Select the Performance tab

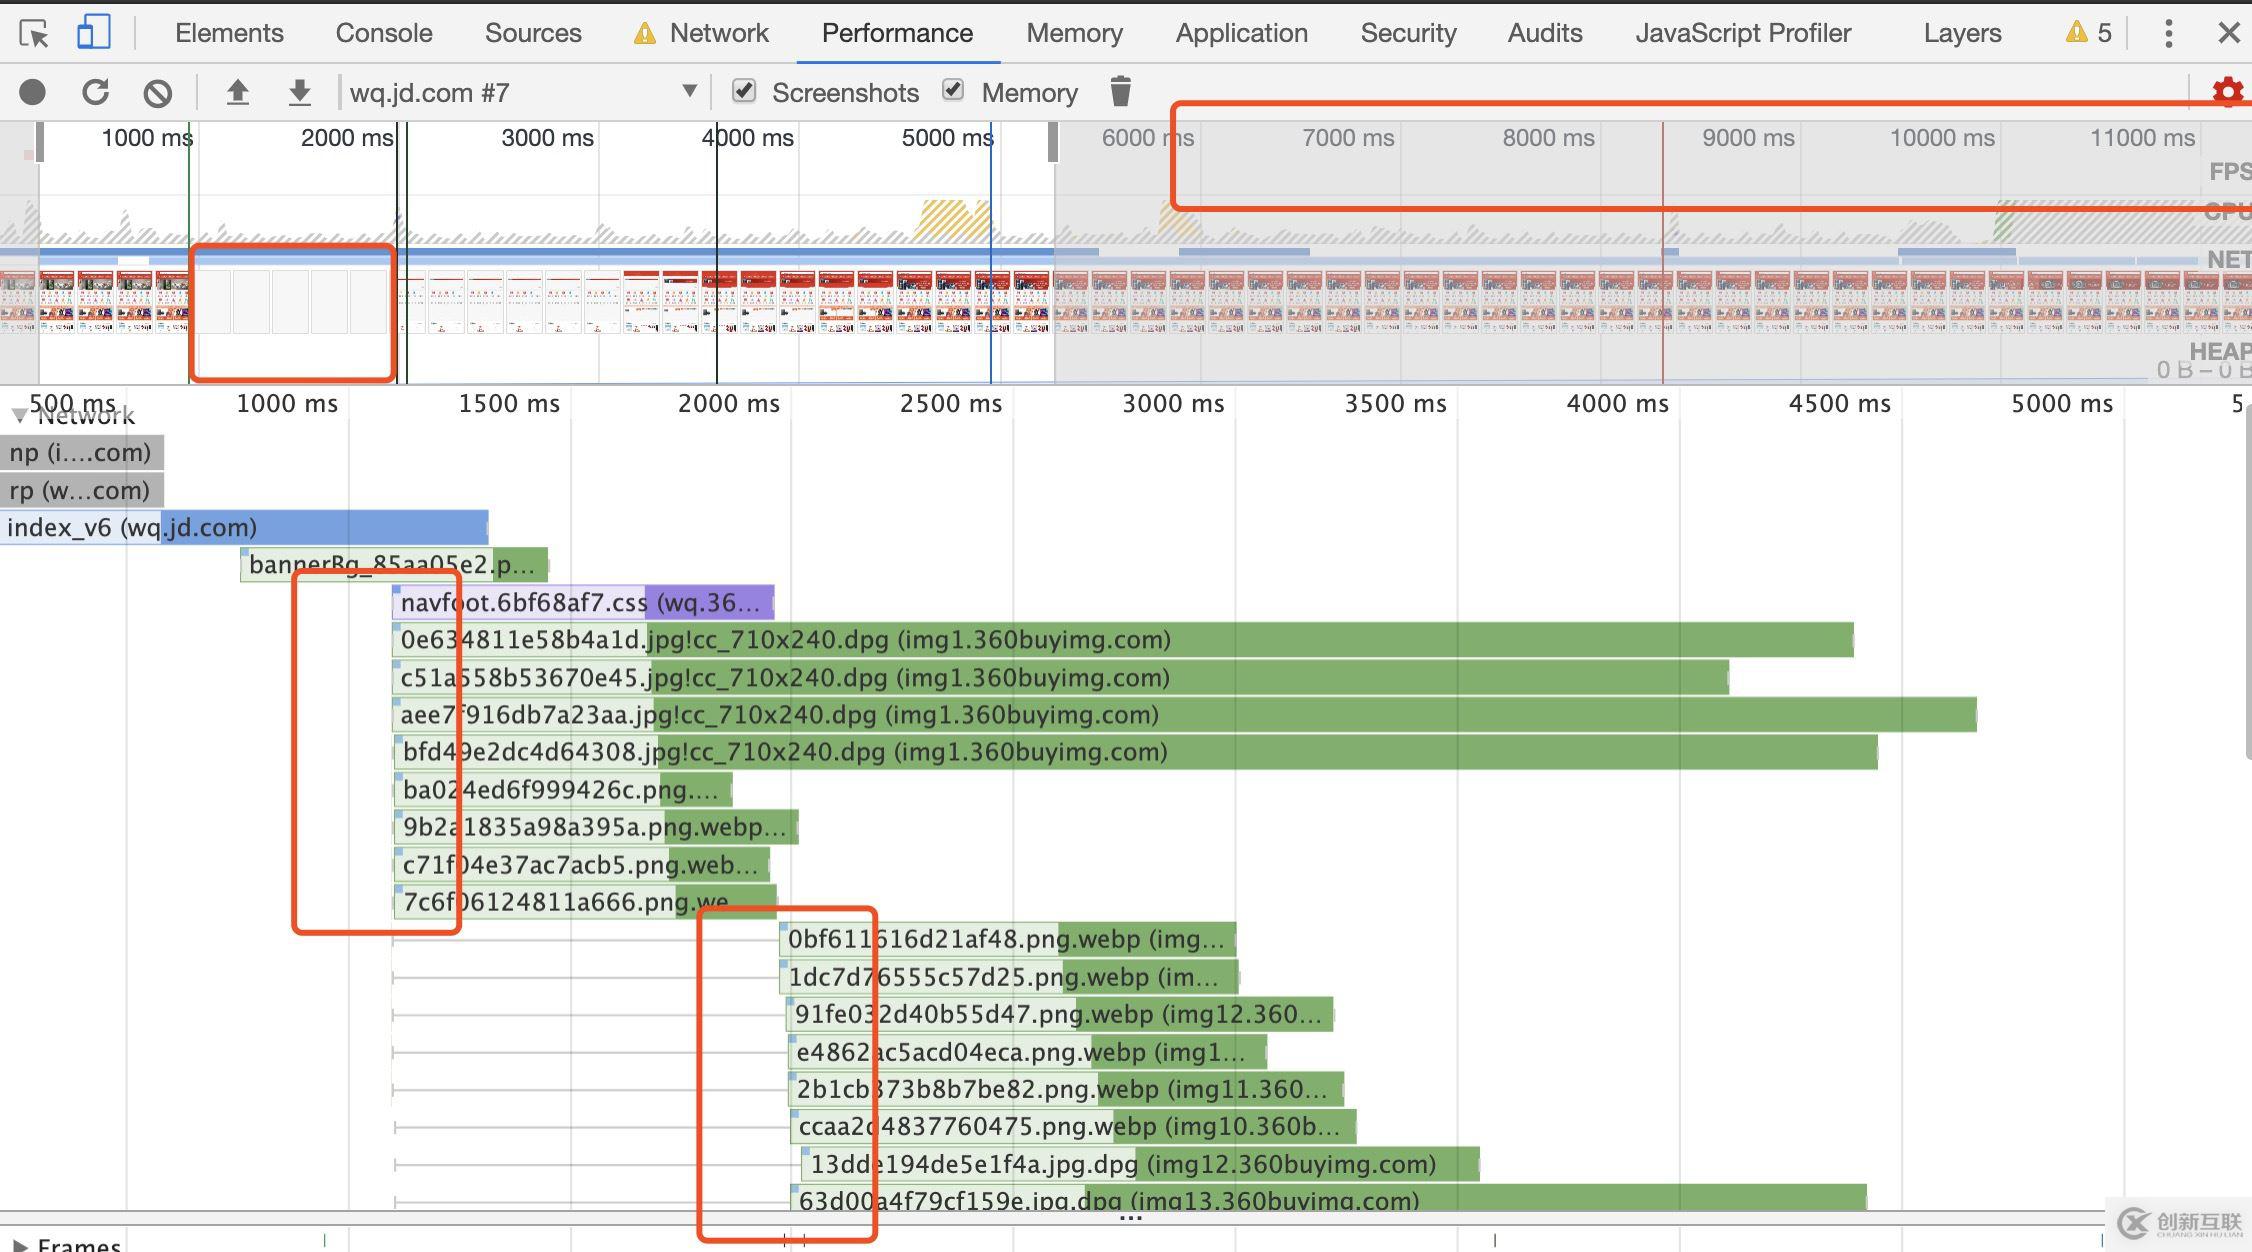[897, 34]
